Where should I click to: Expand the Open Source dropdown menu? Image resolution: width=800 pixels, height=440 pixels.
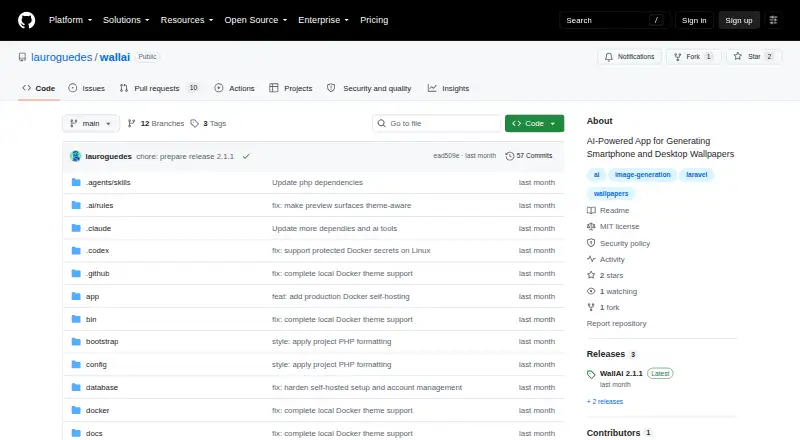(256, 20)
